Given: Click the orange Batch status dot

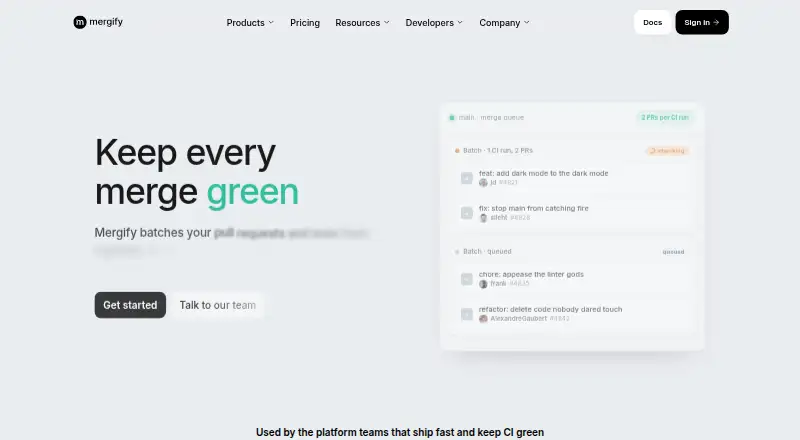Looking at the screenshot, I should (457, 151).
